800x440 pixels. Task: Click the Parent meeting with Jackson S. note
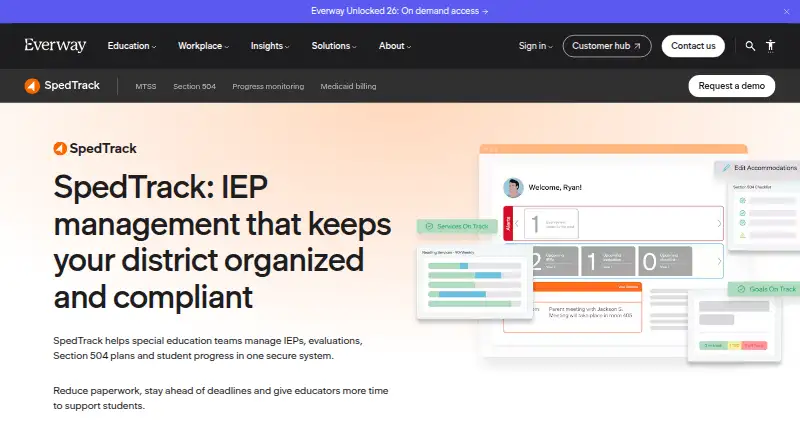click(590, 312)
